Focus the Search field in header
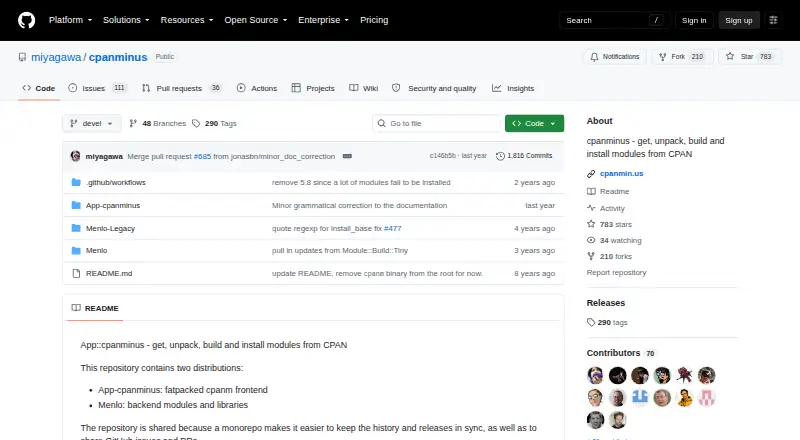The image size is (800, 440). point(614,20)
